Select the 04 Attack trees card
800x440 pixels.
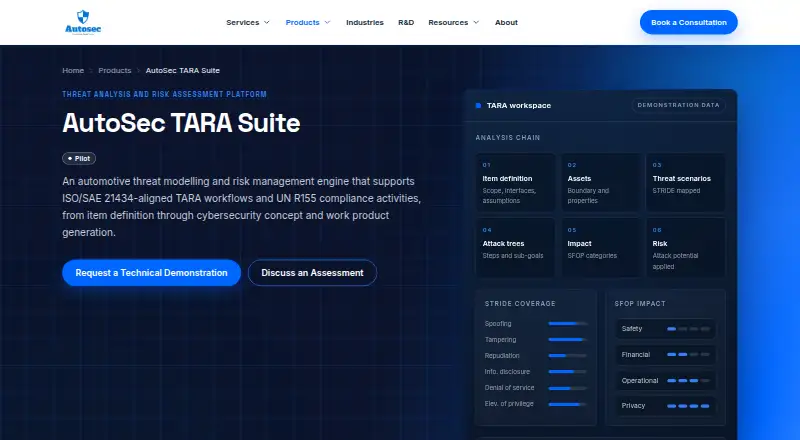pos(515,248)
